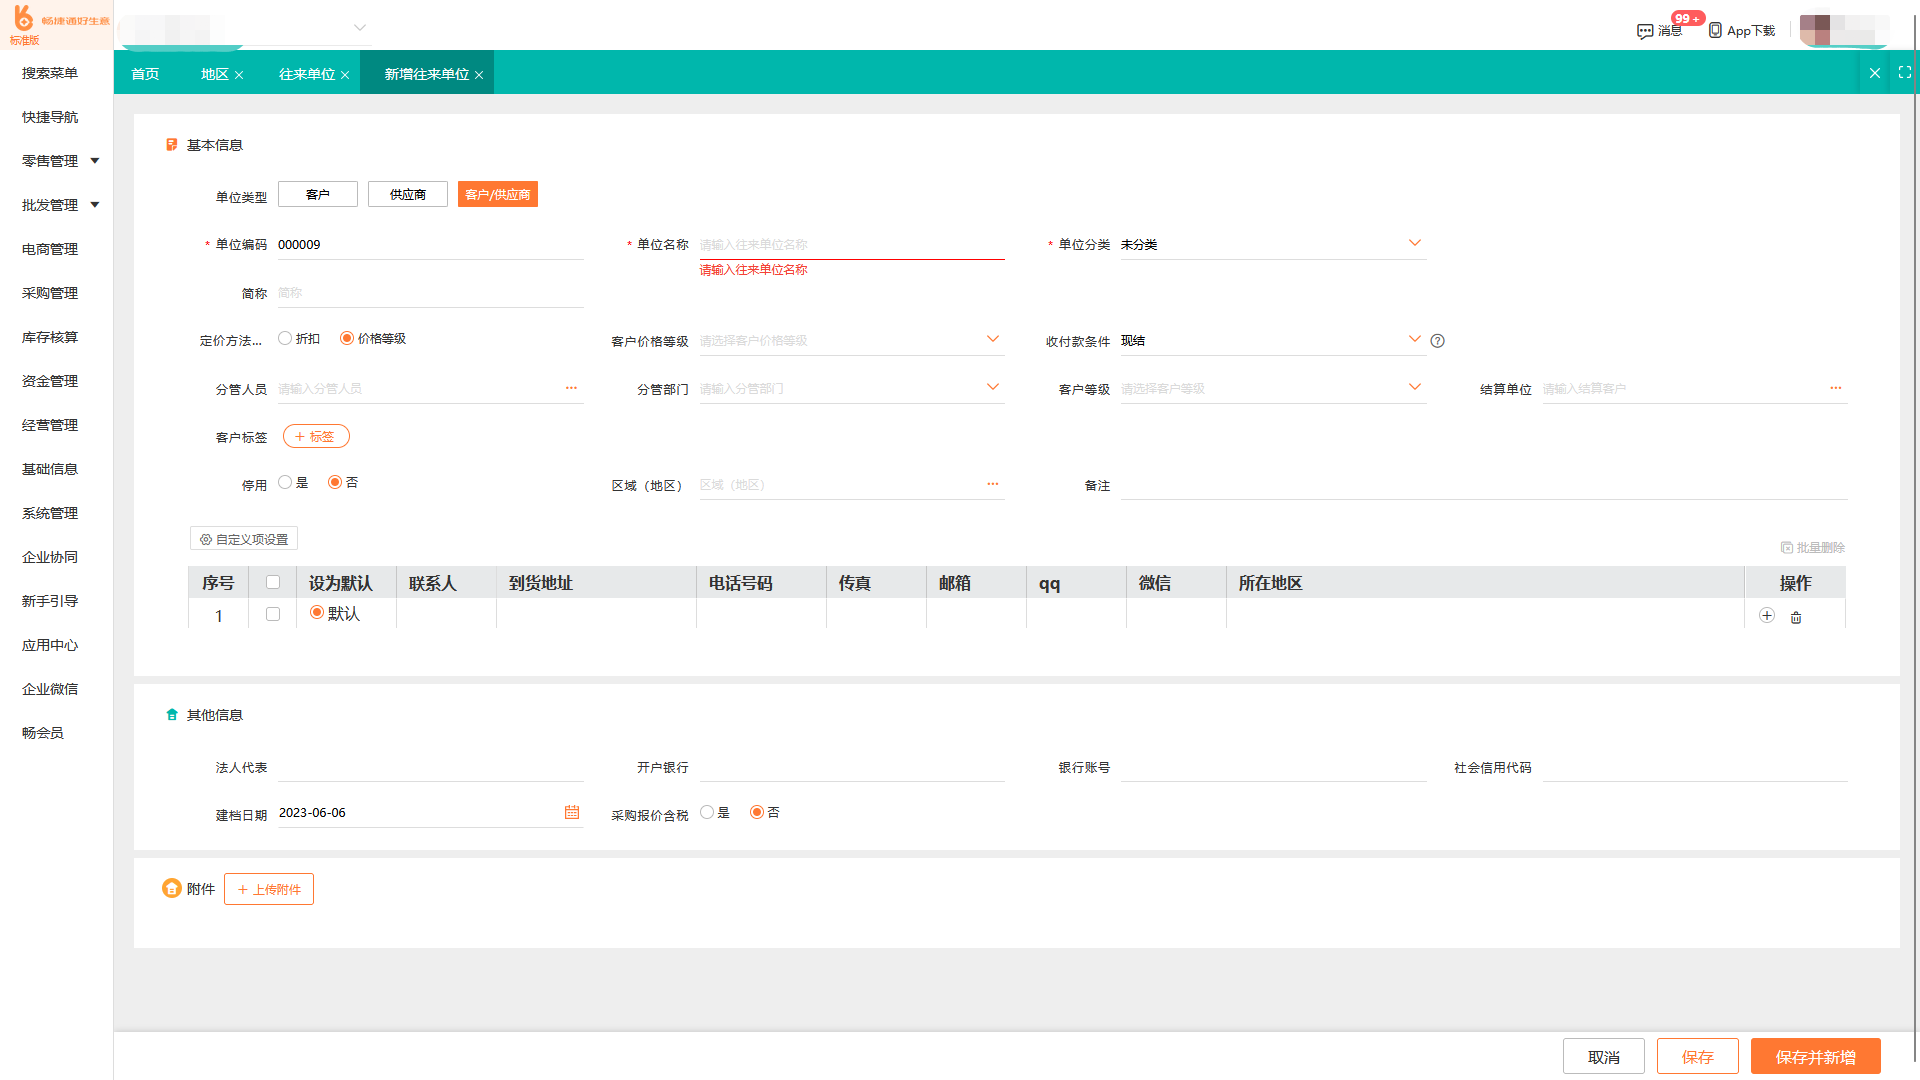The height and width of the screenshot is (1080, 1920).
Task: Click the 分管人员 ellipsis selector icon
Action: (570, 388)
